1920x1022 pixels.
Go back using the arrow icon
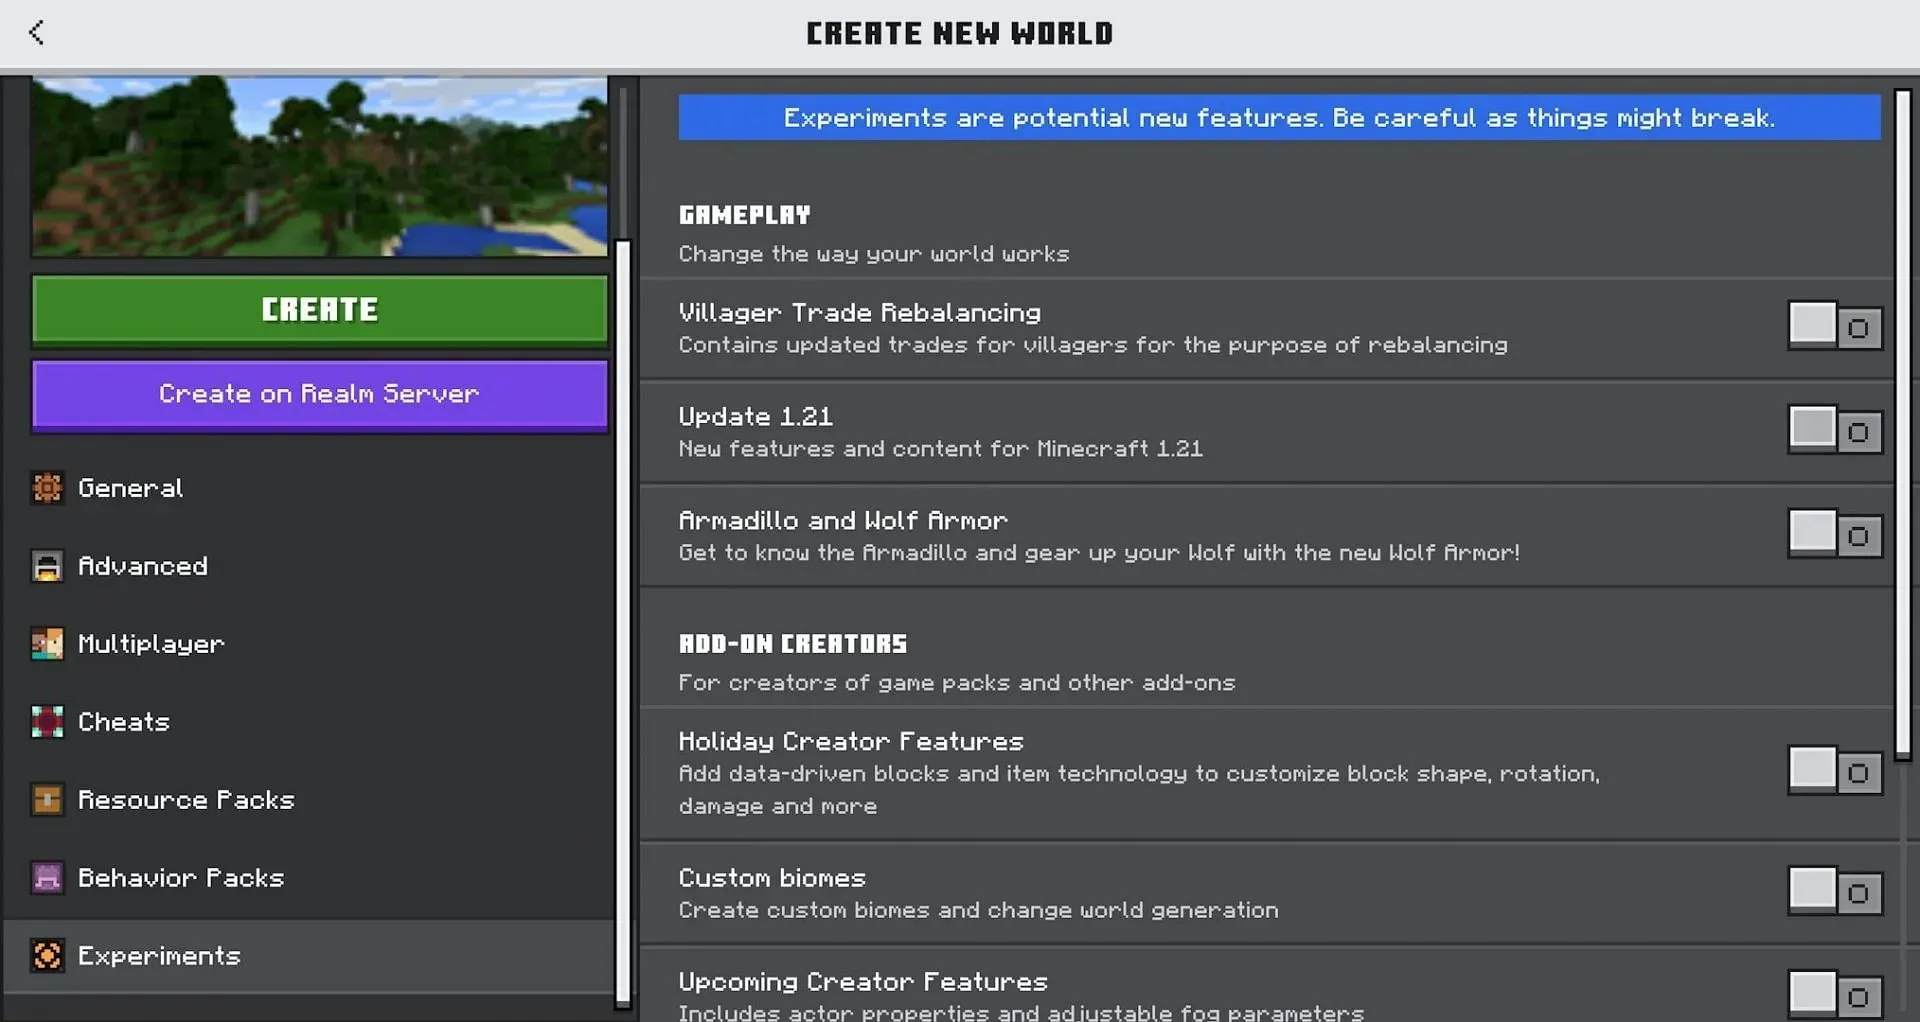coord(37,33)
